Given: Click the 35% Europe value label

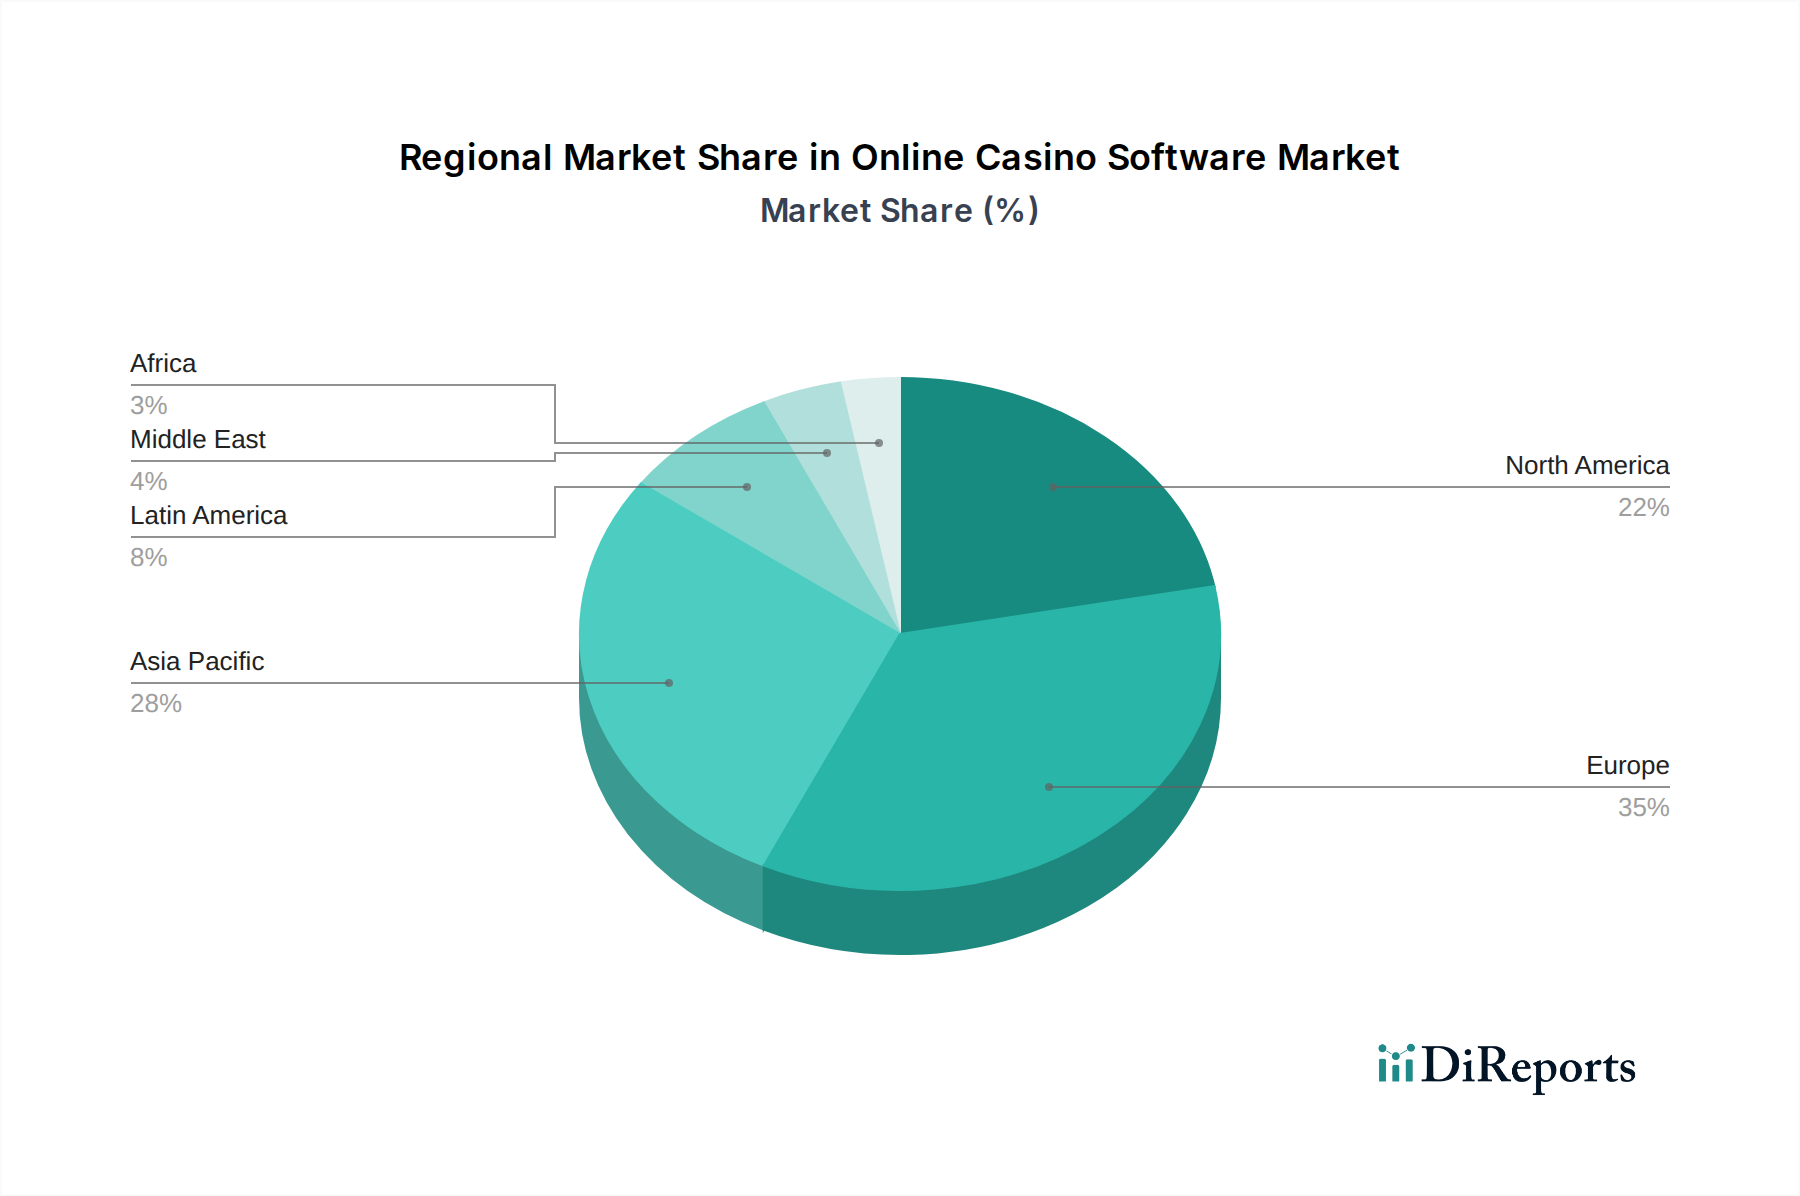Looking at the screenshot, I should coord(1644,807).
